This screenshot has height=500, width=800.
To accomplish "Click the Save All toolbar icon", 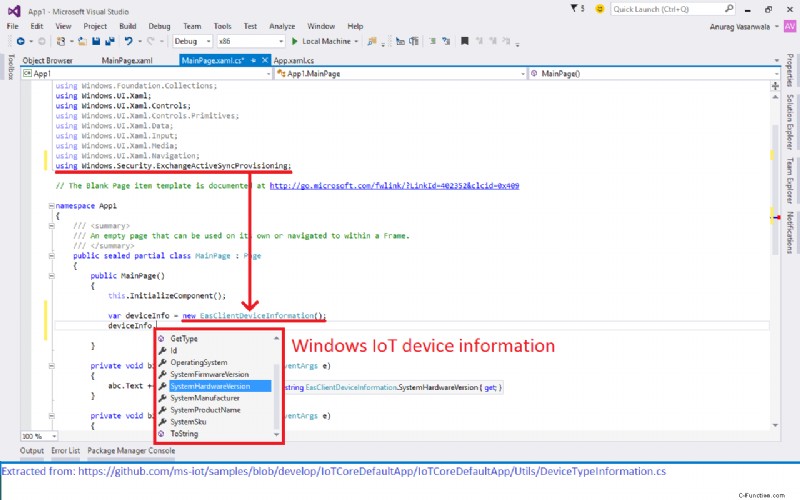I will (108, 42).
